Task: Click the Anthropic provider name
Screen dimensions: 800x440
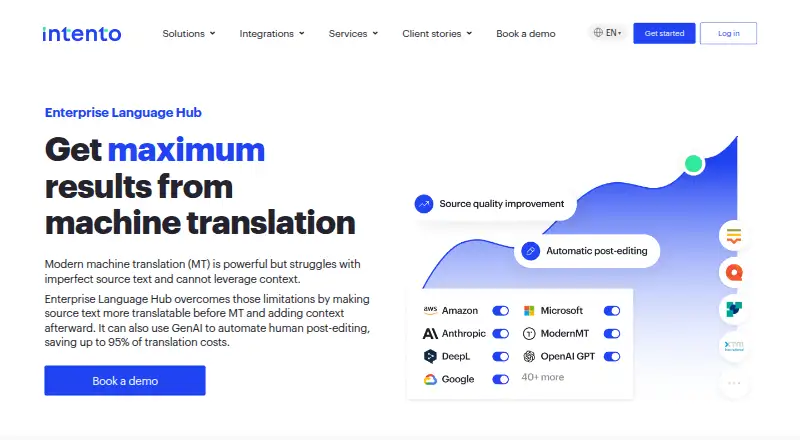Action: pyautogui.click(x=463, y=333)
